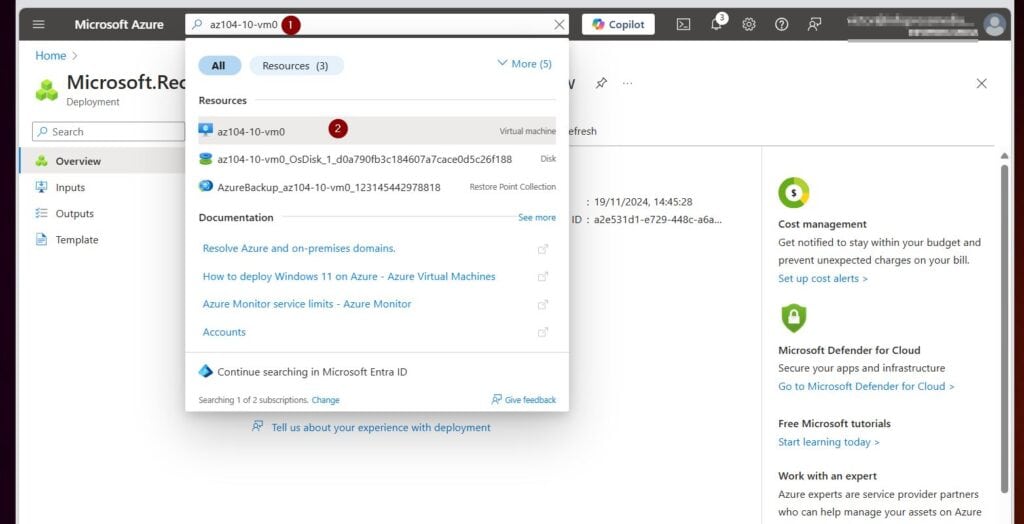This screenshot has height=524, width=1024.
Task: Click the disk icon of OsDisk result
Action: tap(206, 159)
